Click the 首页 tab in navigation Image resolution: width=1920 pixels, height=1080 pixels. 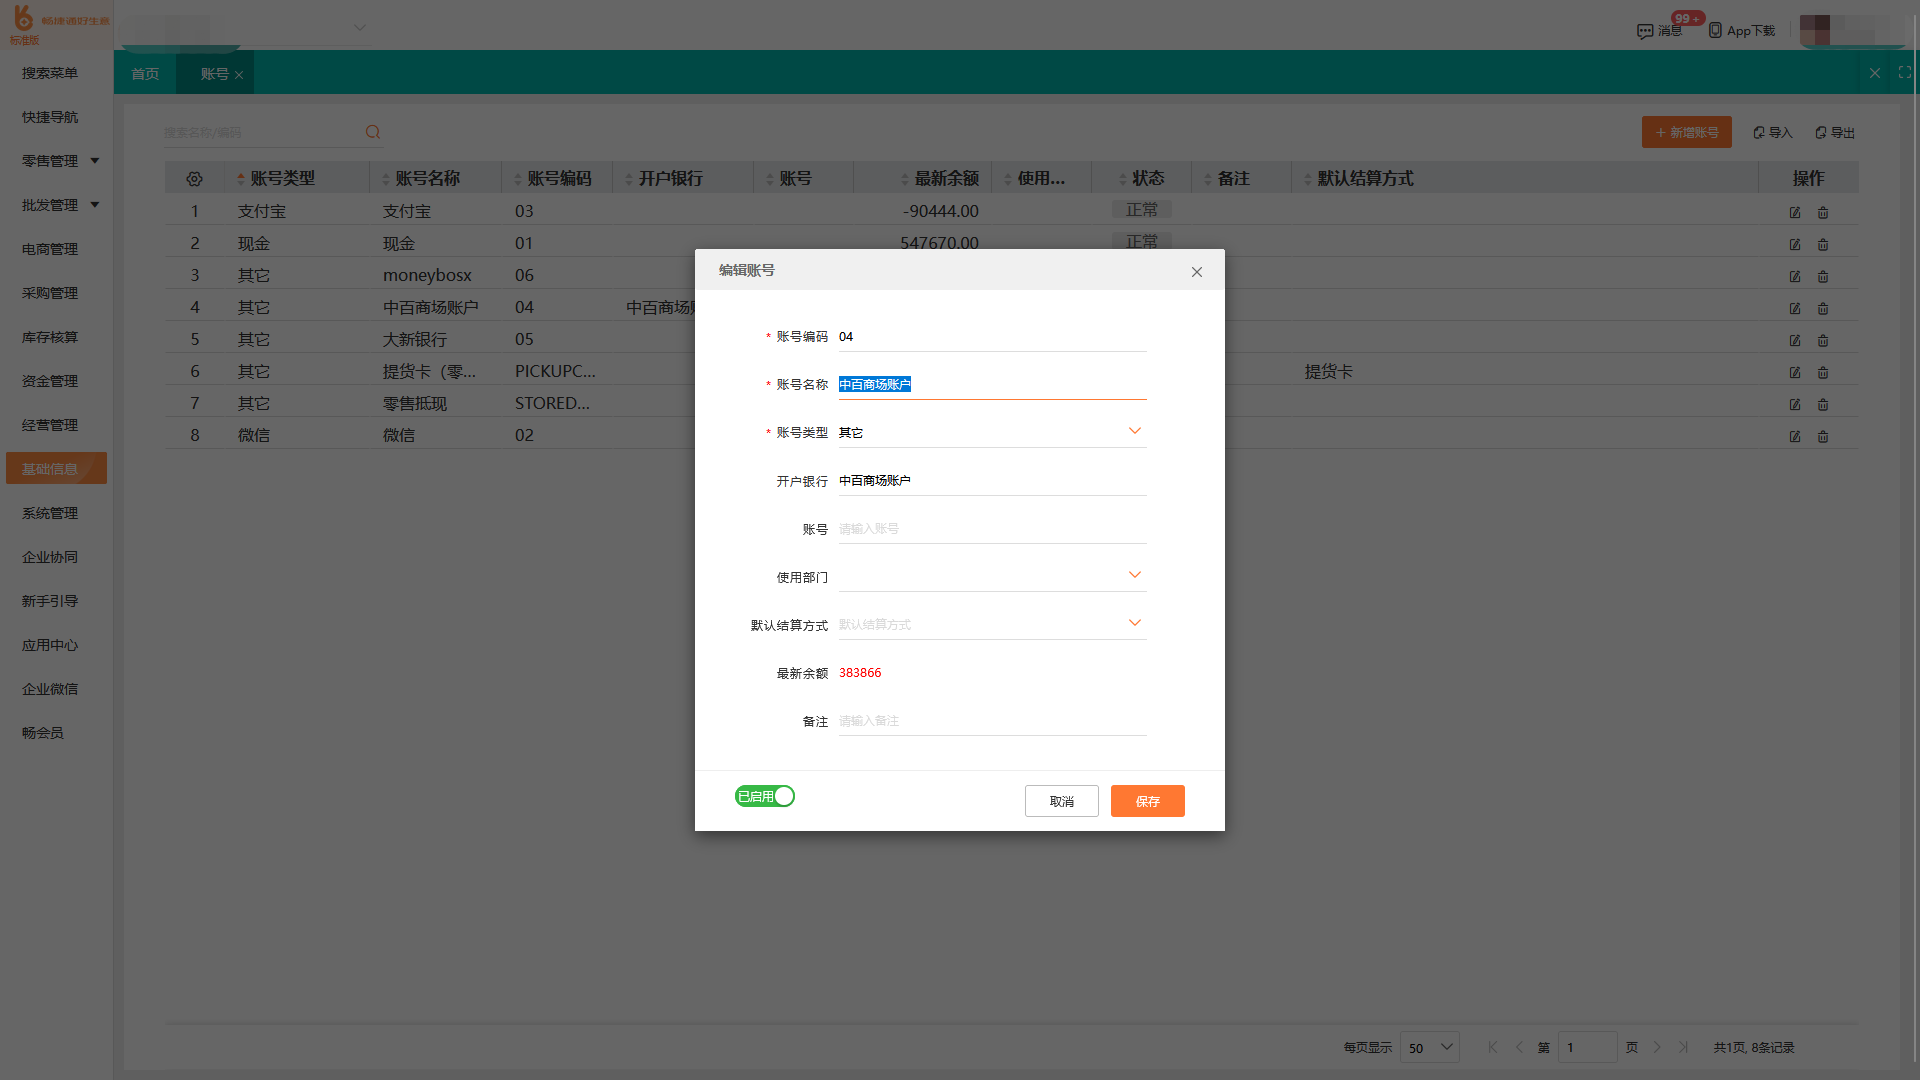coord(145,73)
